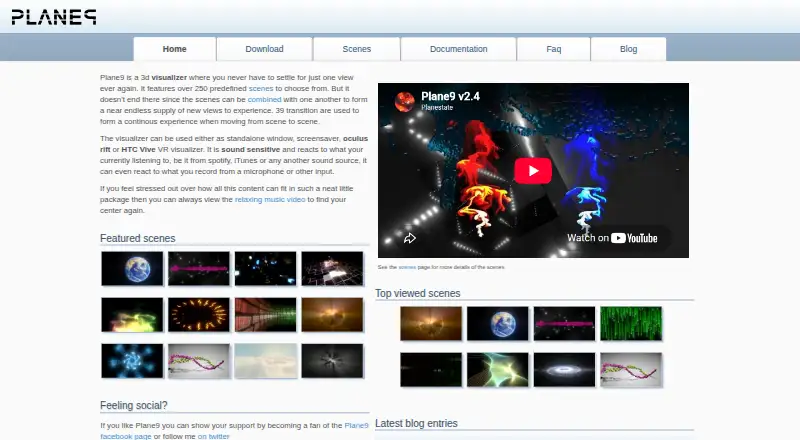Open Planestate channel avatar on video
This screenshot has width=800, height=440.
(x=405, y=102)
